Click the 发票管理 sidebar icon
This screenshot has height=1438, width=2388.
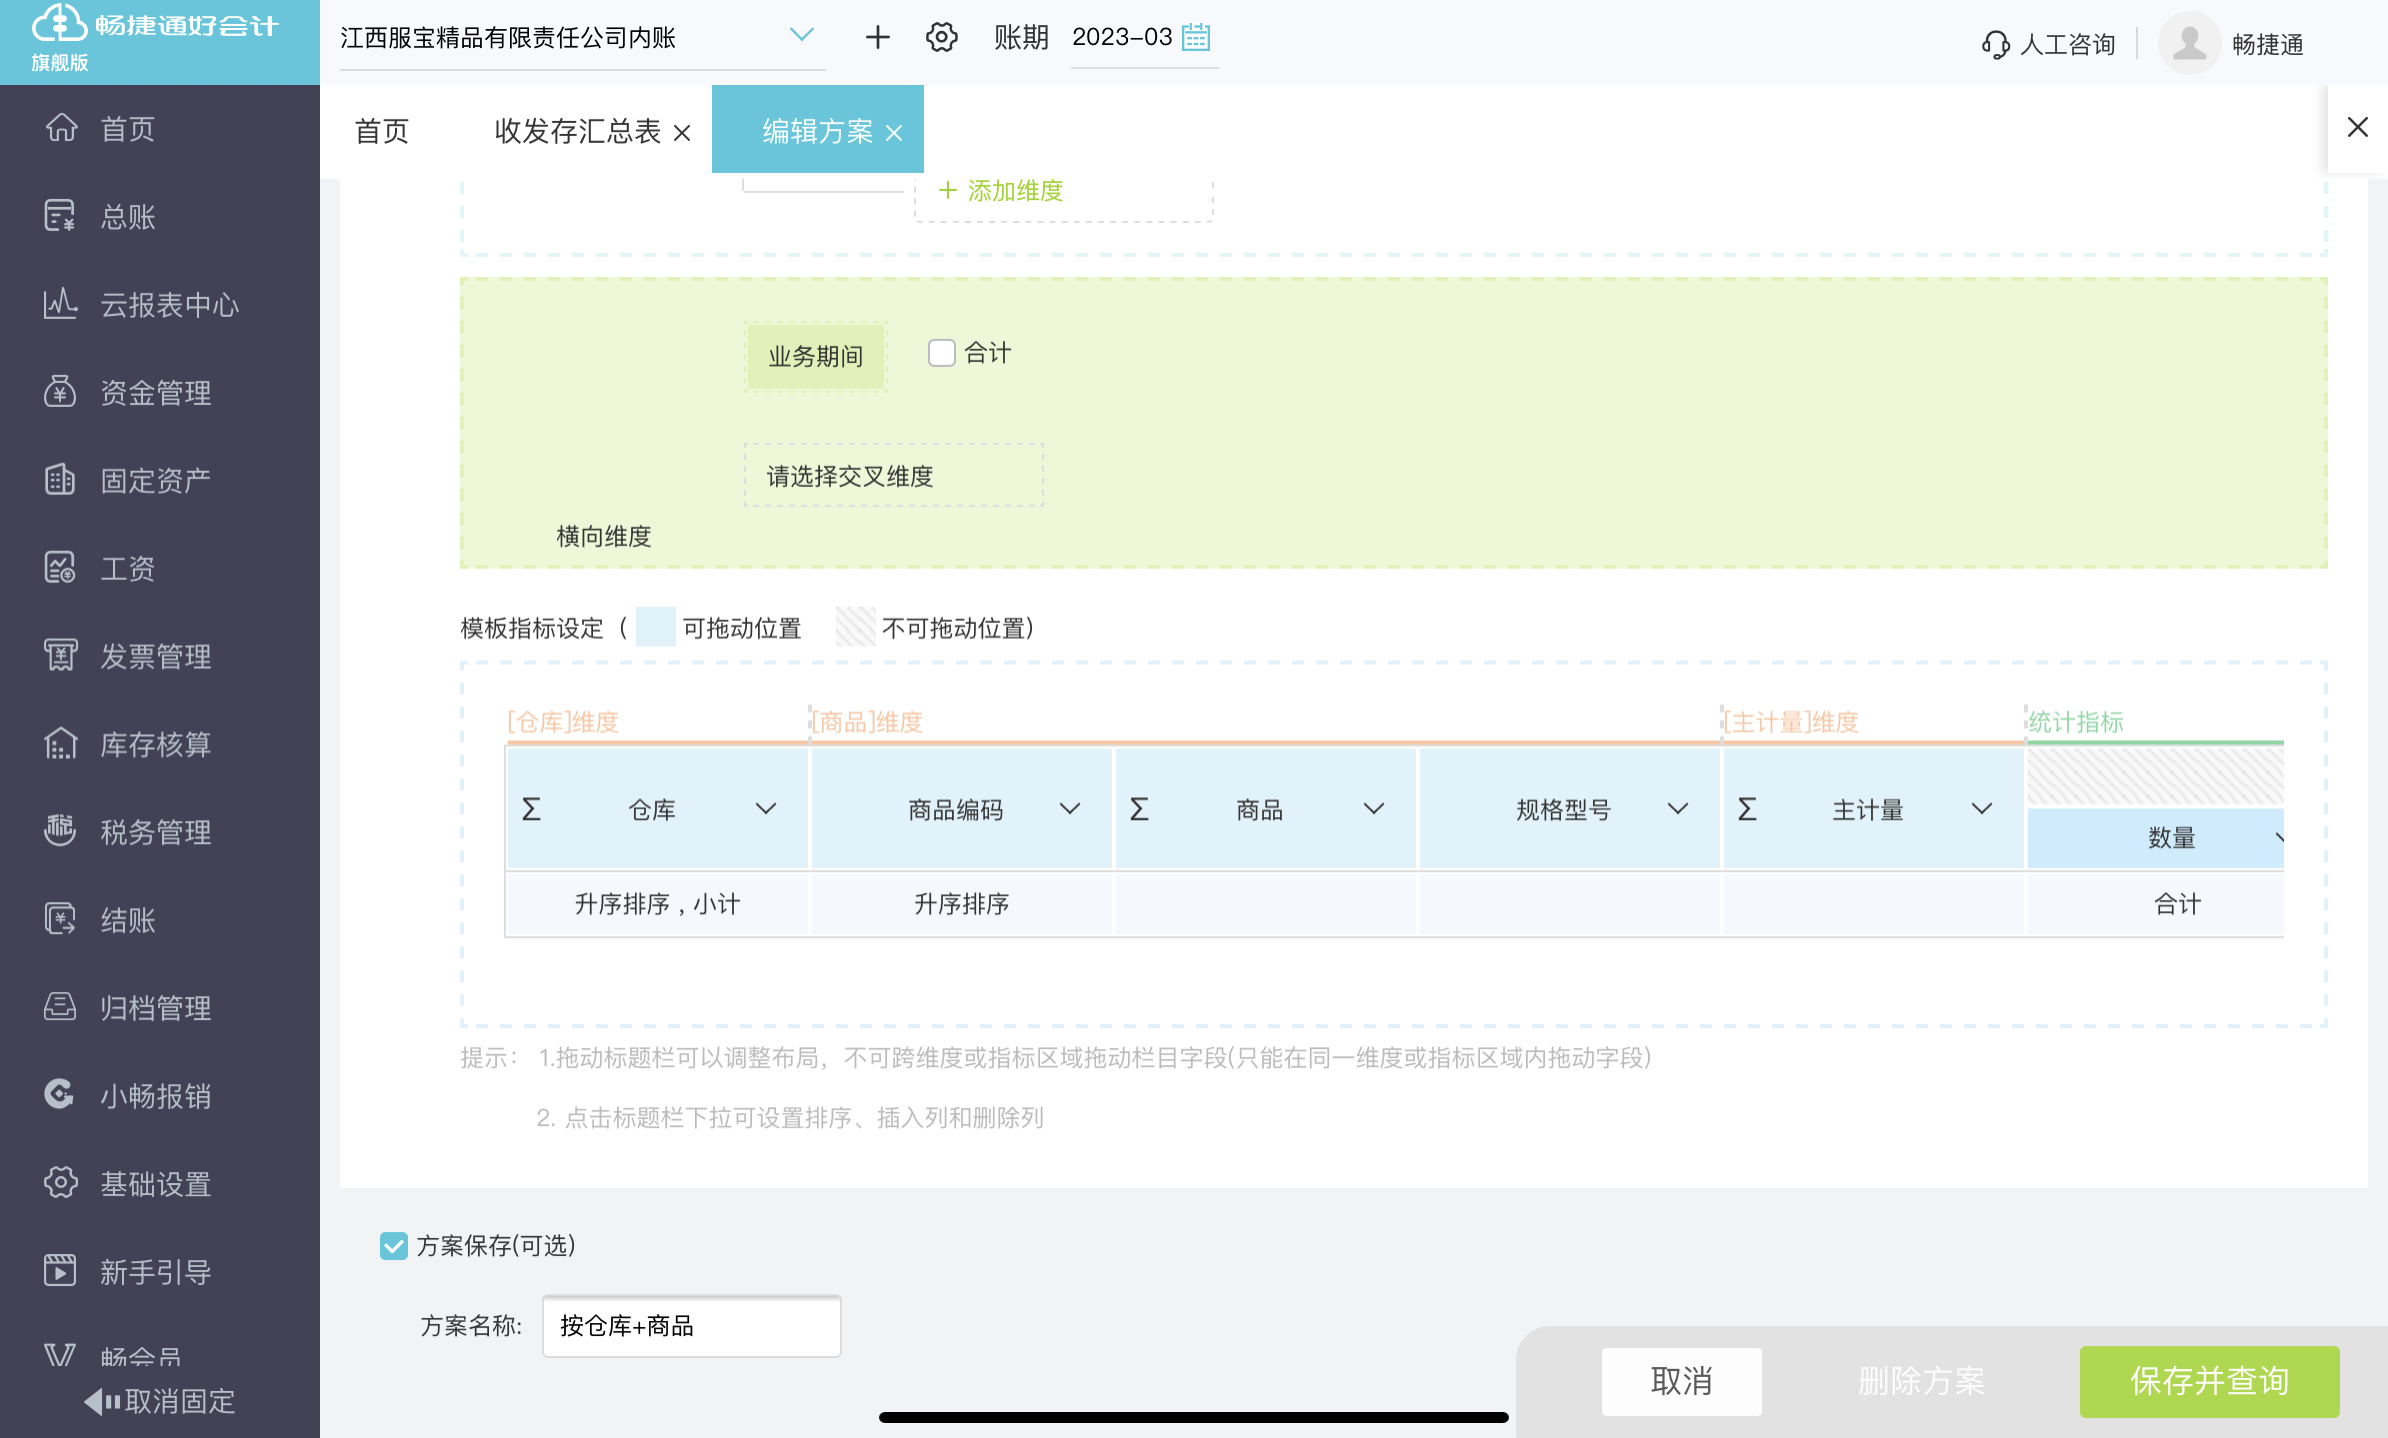pyautogui.click(x=160, y=657)
